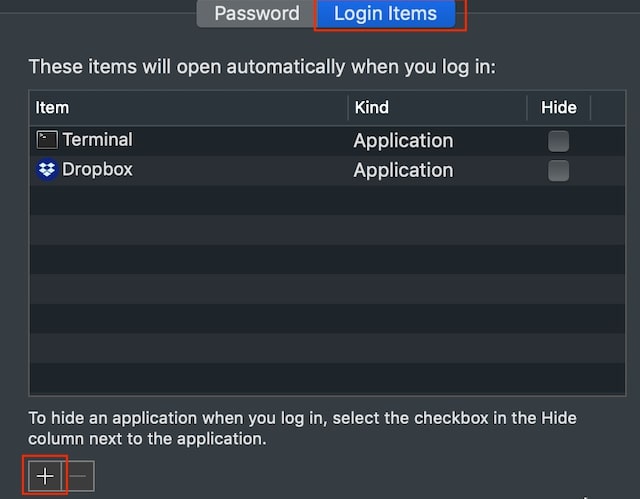Click column divider between Item and Kind
640x499 pixels.
[x=348, y=108]
